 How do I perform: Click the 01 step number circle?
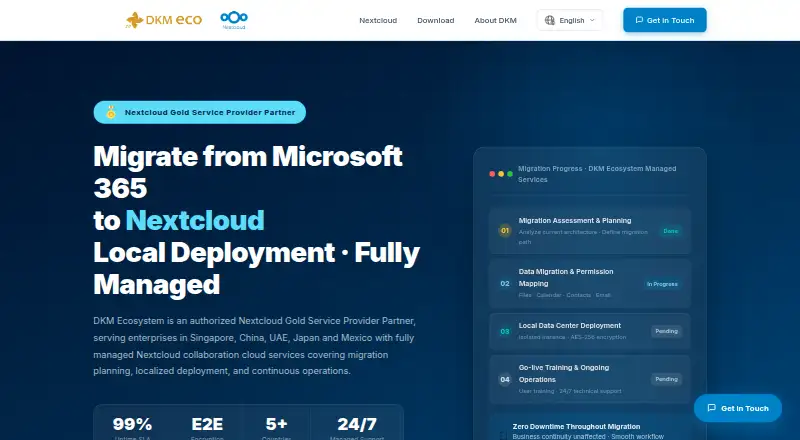pos(505,231)
